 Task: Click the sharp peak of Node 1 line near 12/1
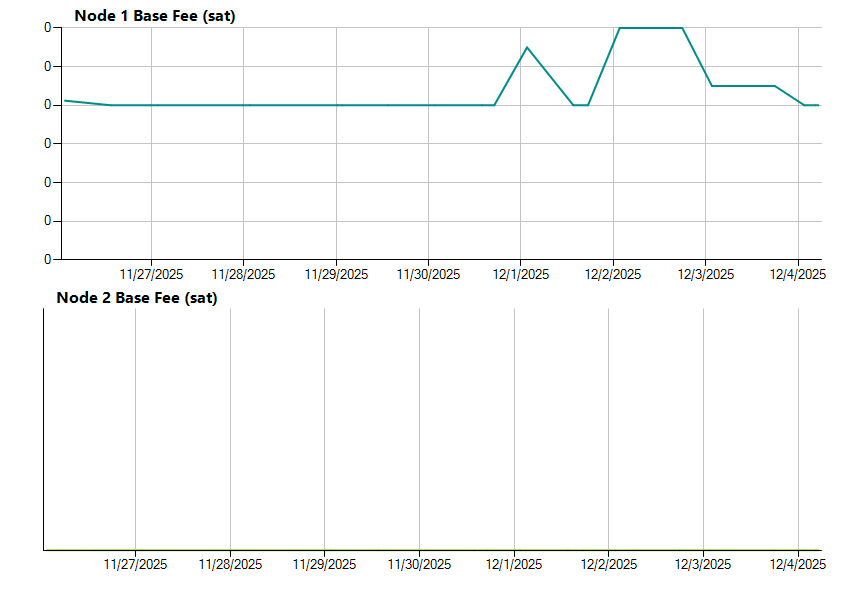(527, 47)
